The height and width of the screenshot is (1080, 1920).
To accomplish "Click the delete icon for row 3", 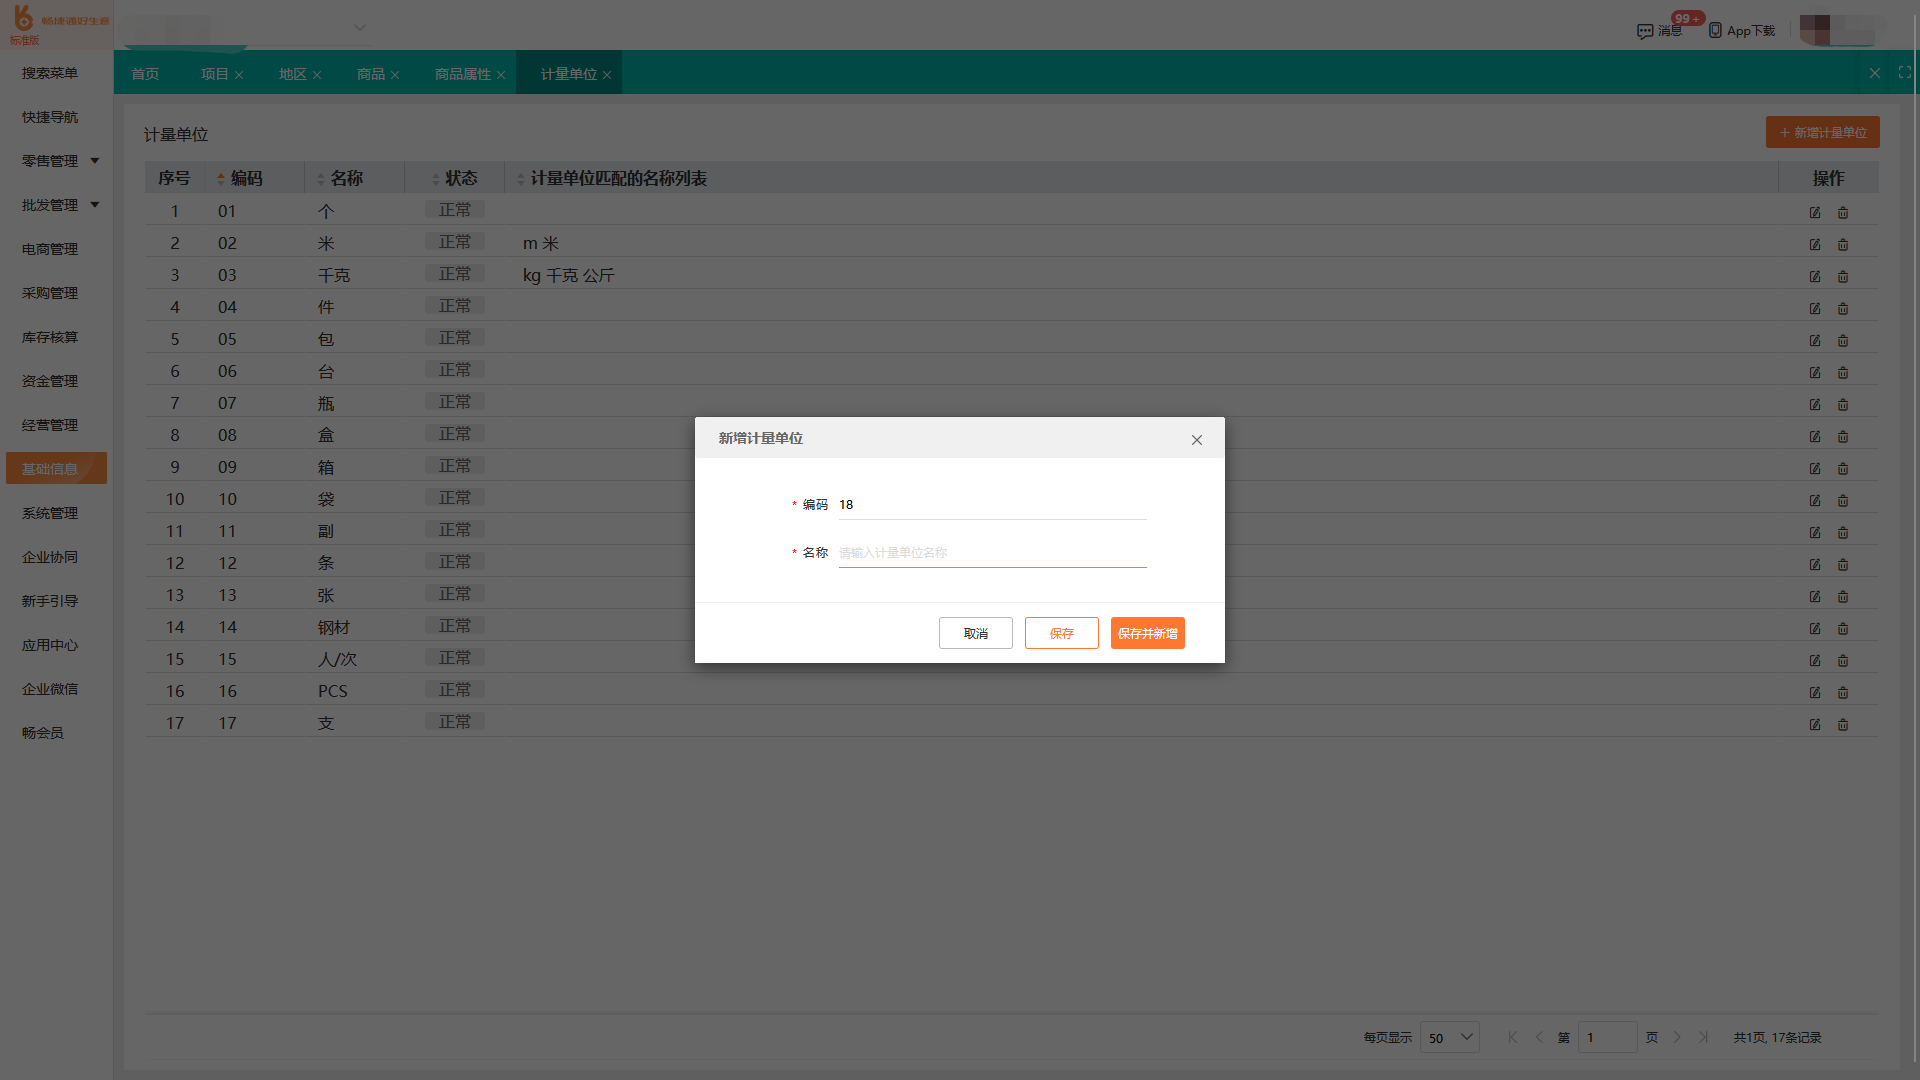I will click(x=1844, y=276).
